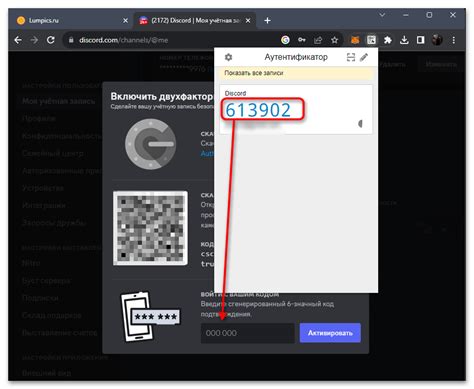Click the phone with code illustration
The width and height of the screenshot is (474, 389).
pos(150,317)
